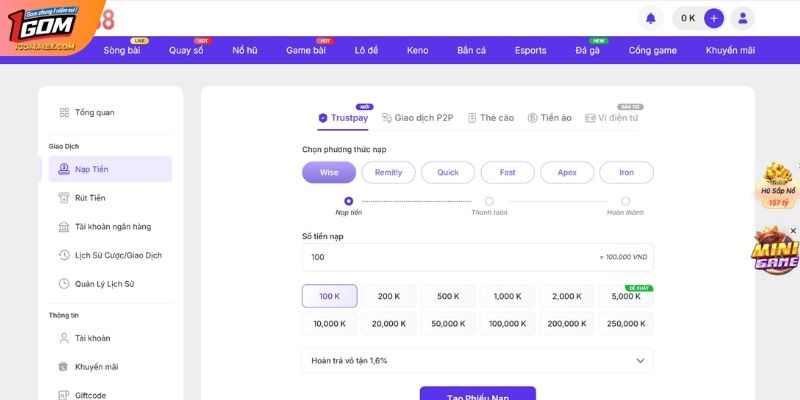The height and width of the screenshot is (400, 800).
Task: Pick the Apex payment method
Action: [x=567, y=172]
